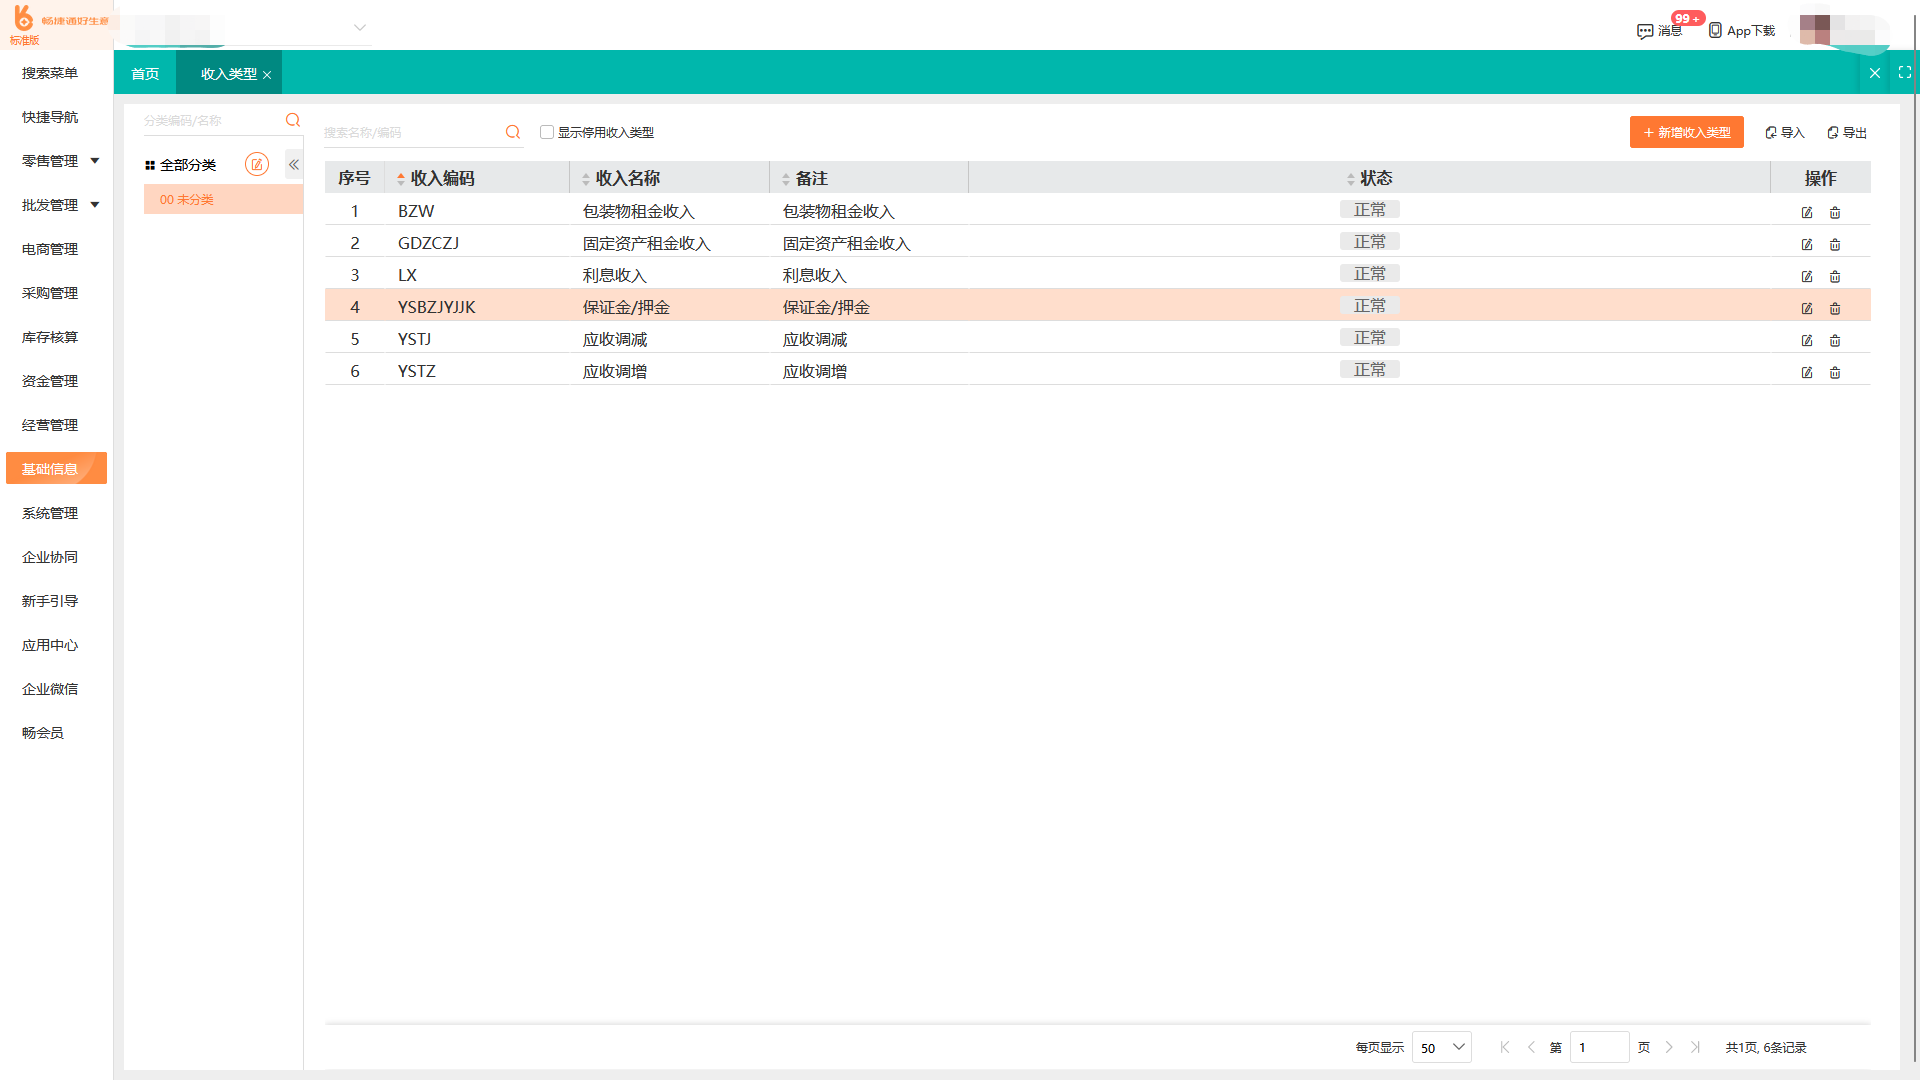This screenshot has width=1920, height=1080.
Task: Click the edit icon for BZW row
Action: click(x=1807, y=210)
